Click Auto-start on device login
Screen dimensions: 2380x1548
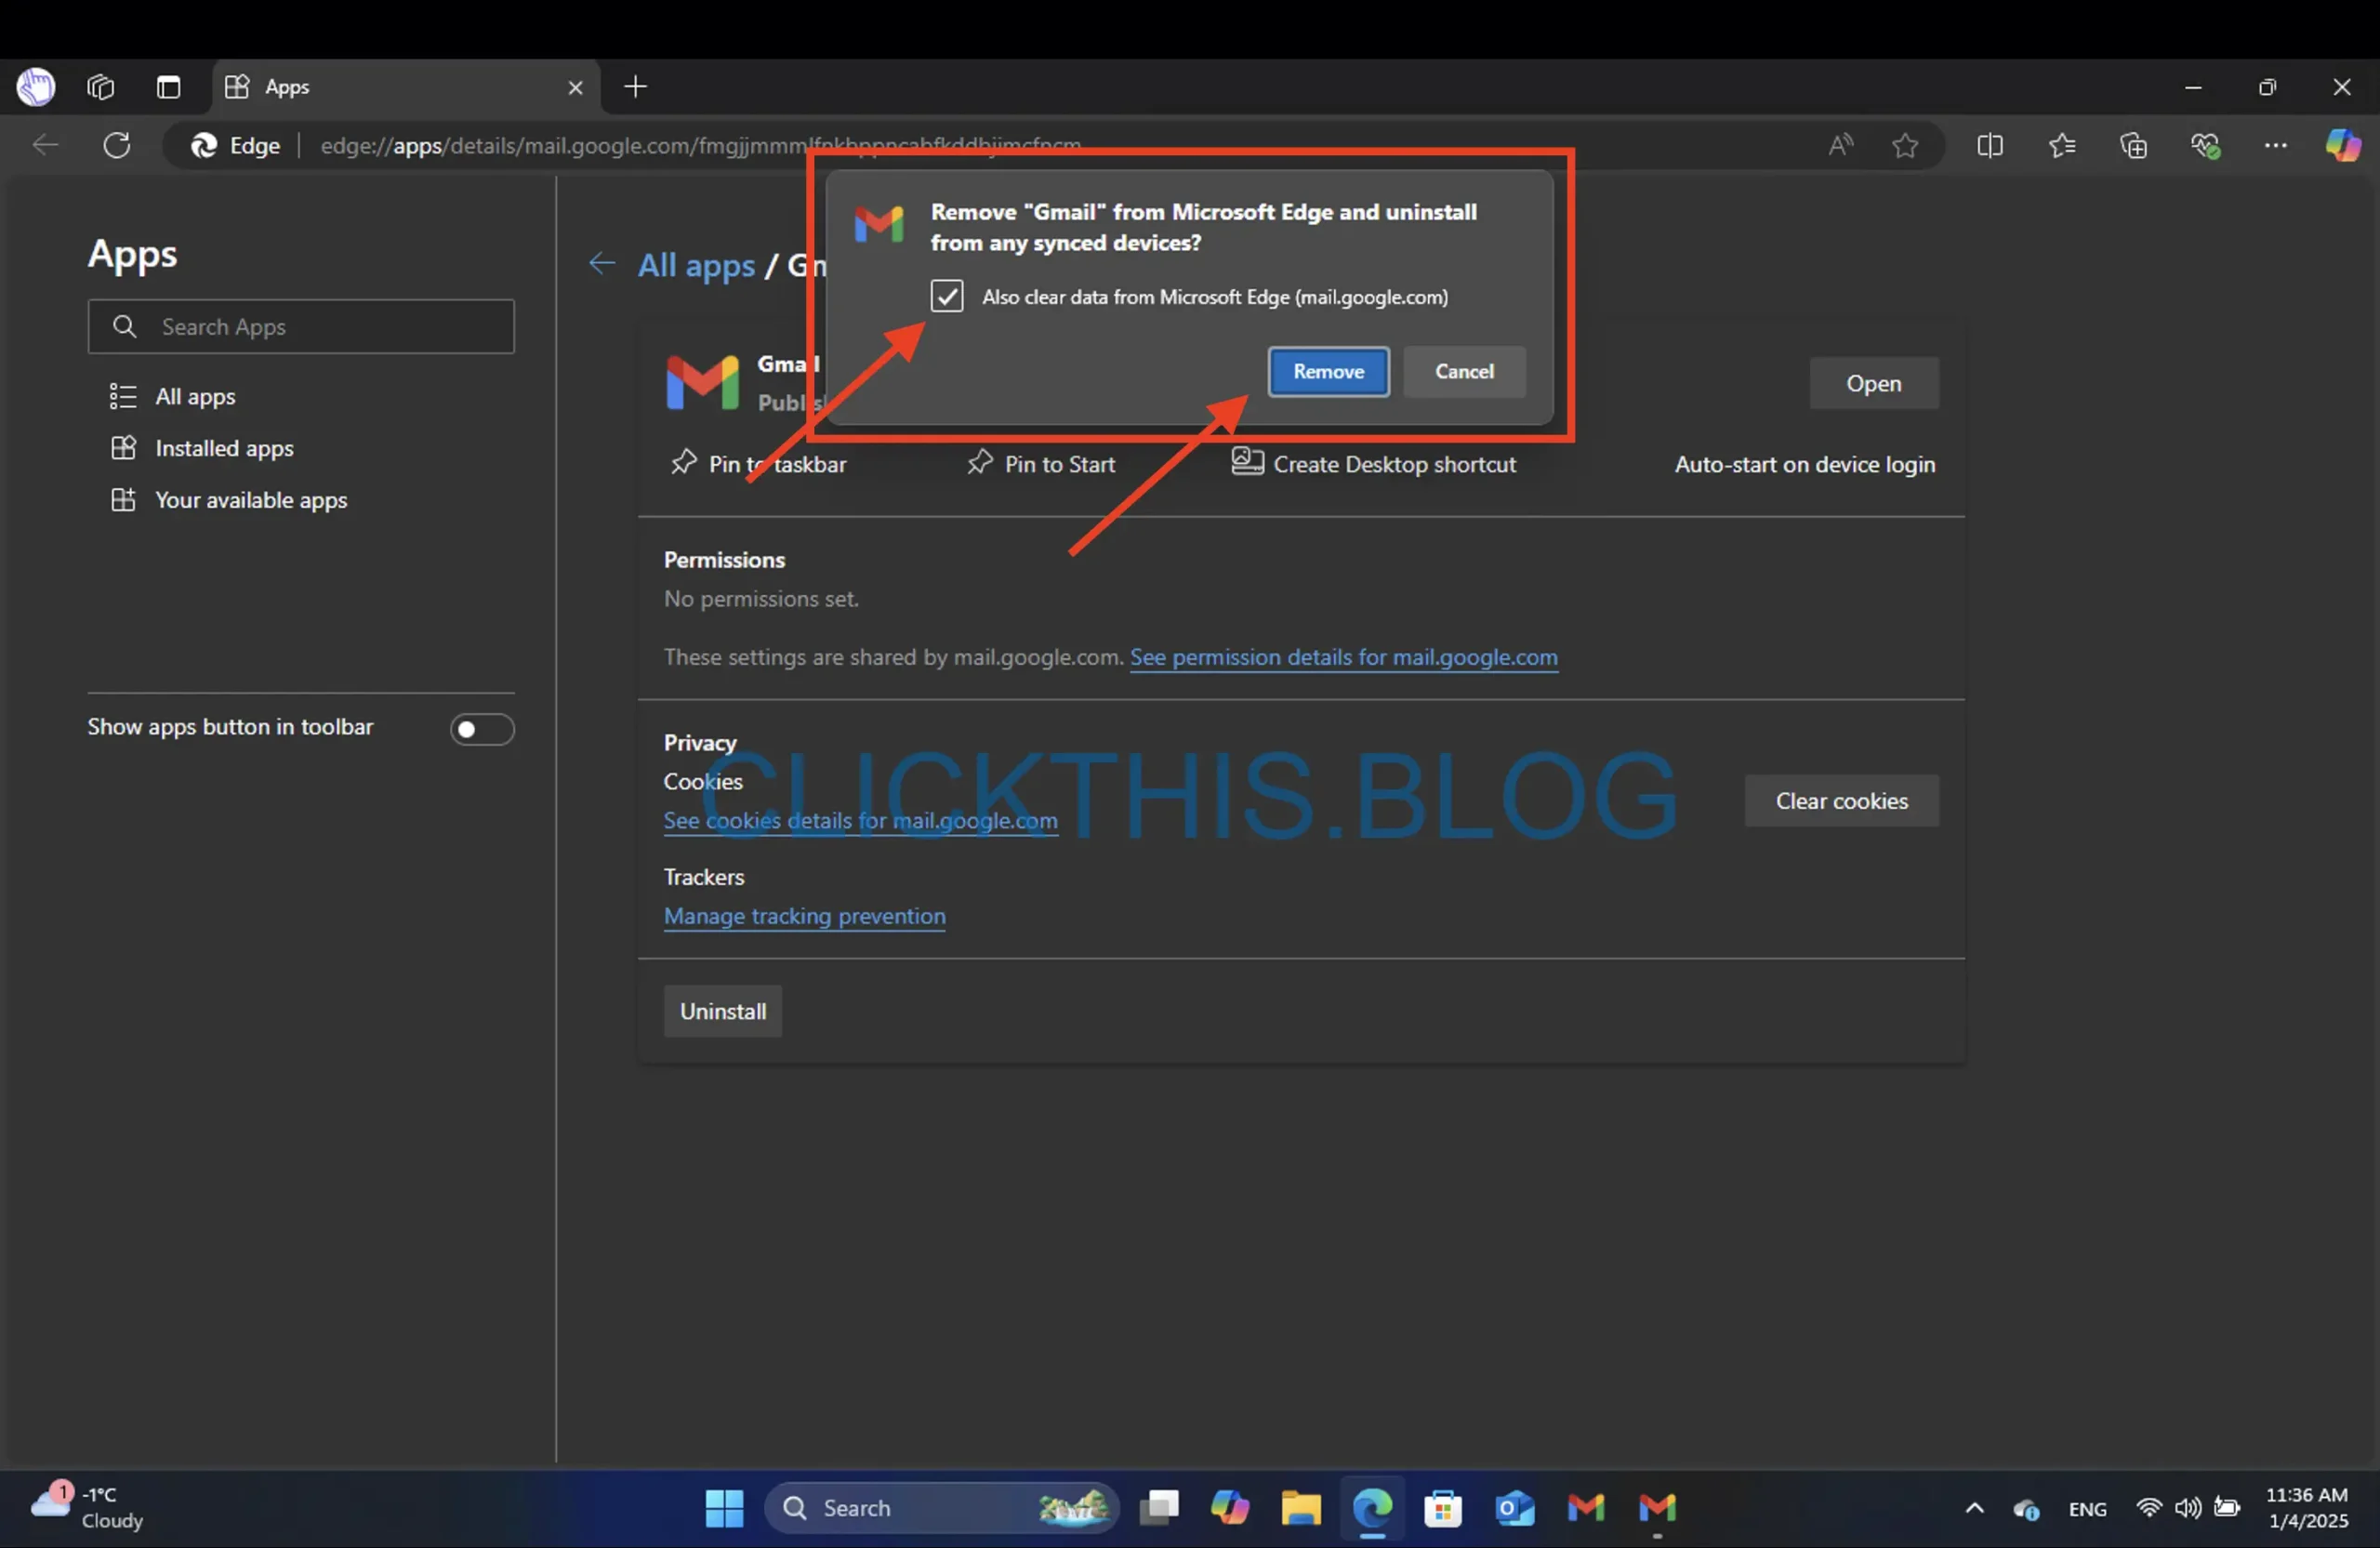point(1804,464)
